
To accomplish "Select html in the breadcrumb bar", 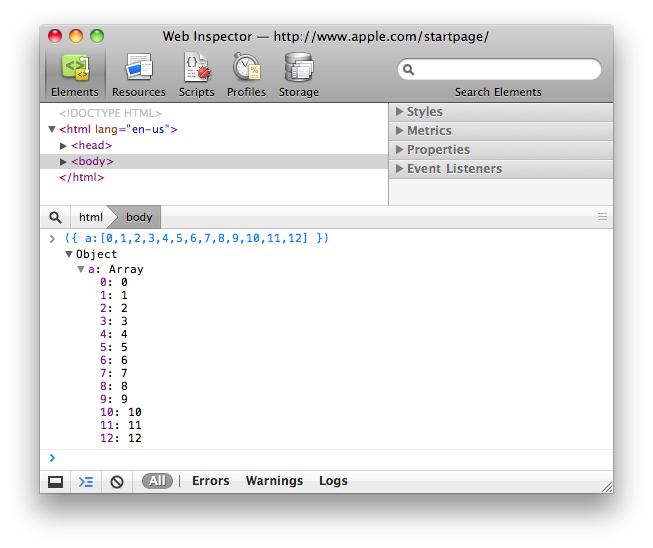I will point(91,217).
